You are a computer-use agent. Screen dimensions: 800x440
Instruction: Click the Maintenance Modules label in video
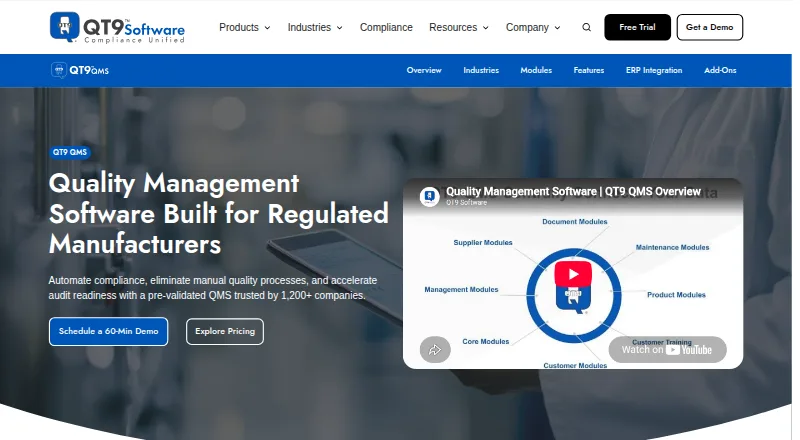click(x=672, y=247)
